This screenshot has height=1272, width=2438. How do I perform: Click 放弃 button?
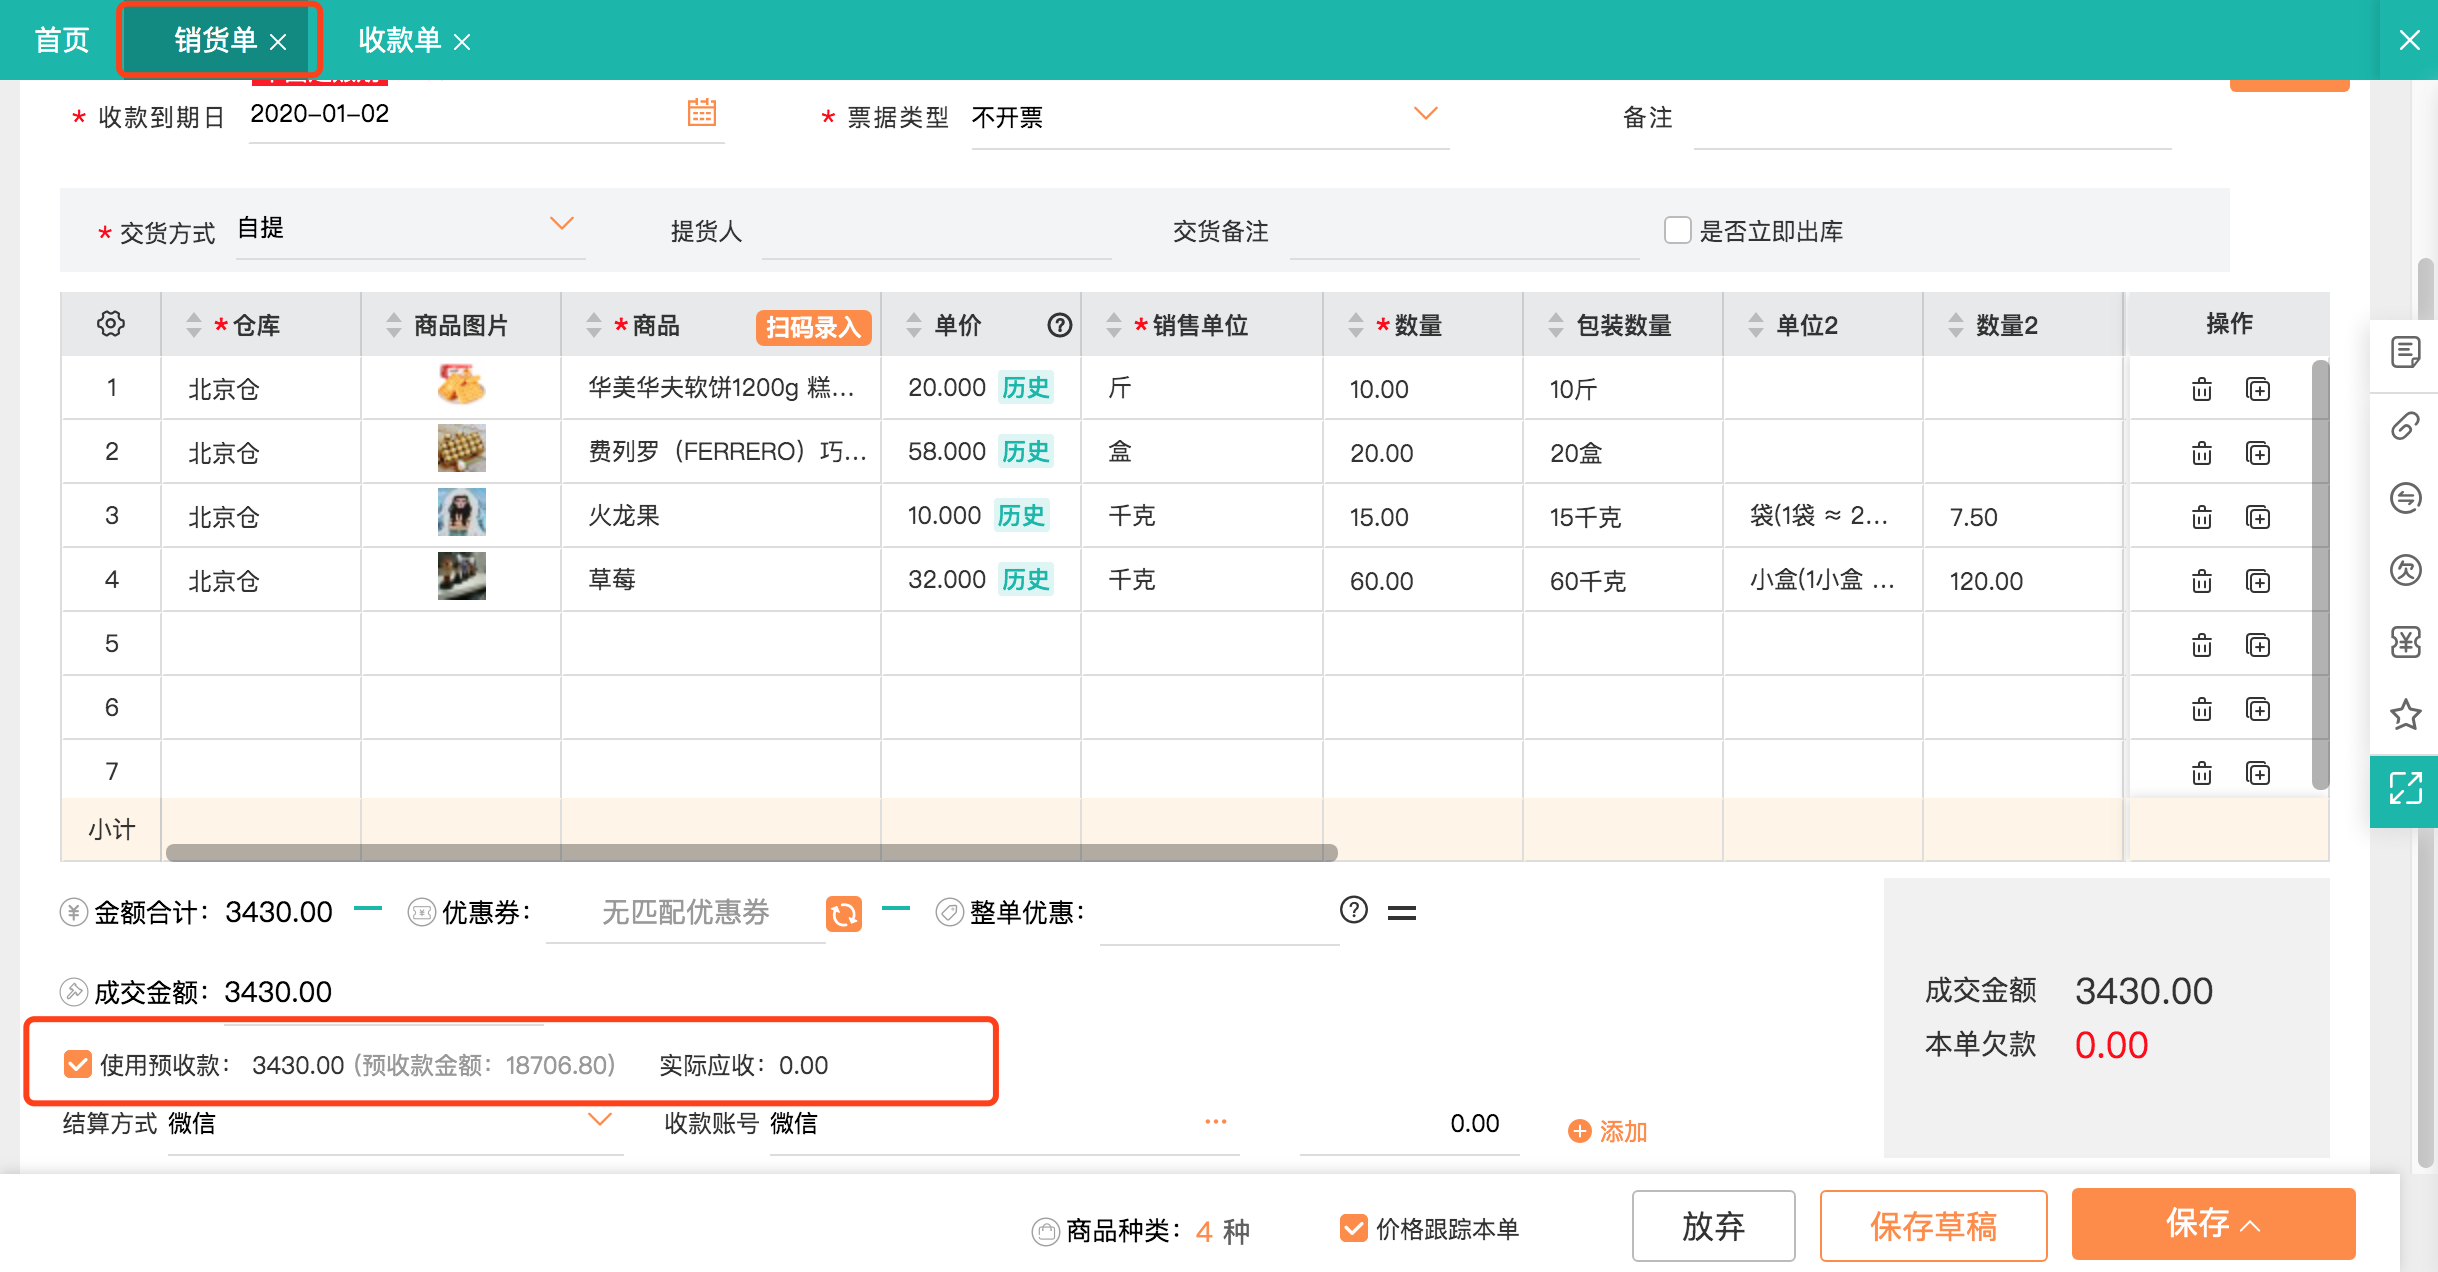click(1716, 1225)
